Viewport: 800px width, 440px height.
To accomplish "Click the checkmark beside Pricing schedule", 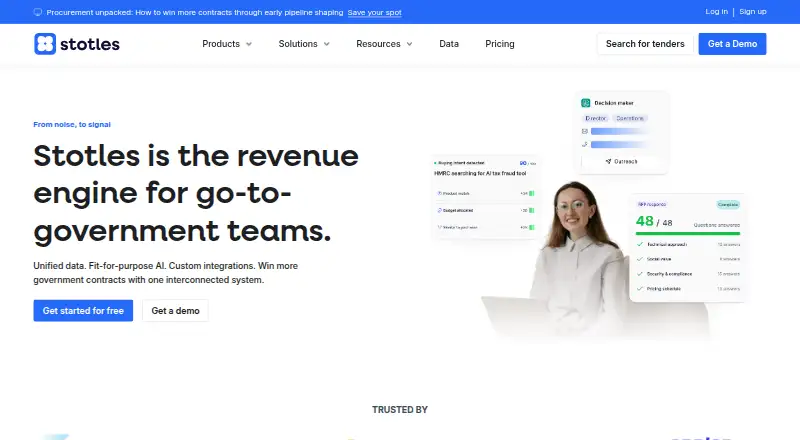I will 640,289.
